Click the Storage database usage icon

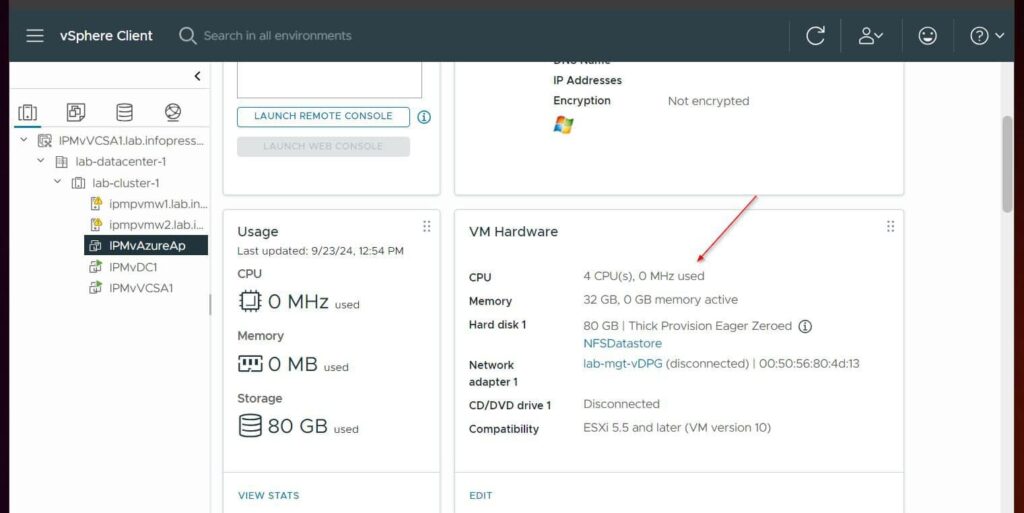(249, 426)
